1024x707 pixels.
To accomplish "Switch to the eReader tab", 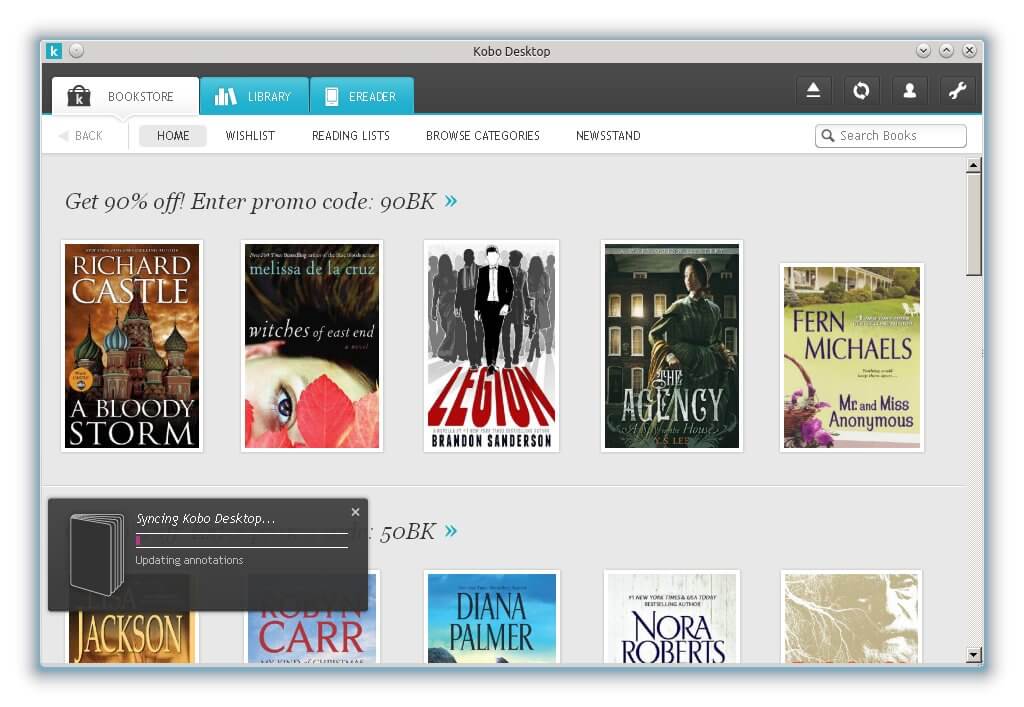I will 361,97.
